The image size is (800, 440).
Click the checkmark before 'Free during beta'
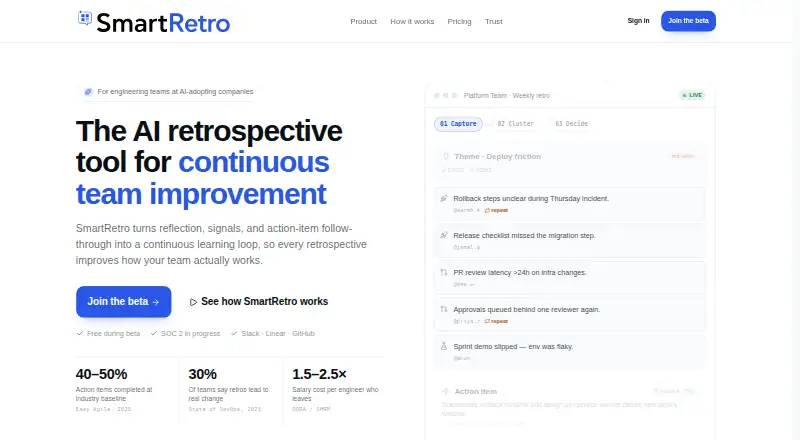click(80, 333)
